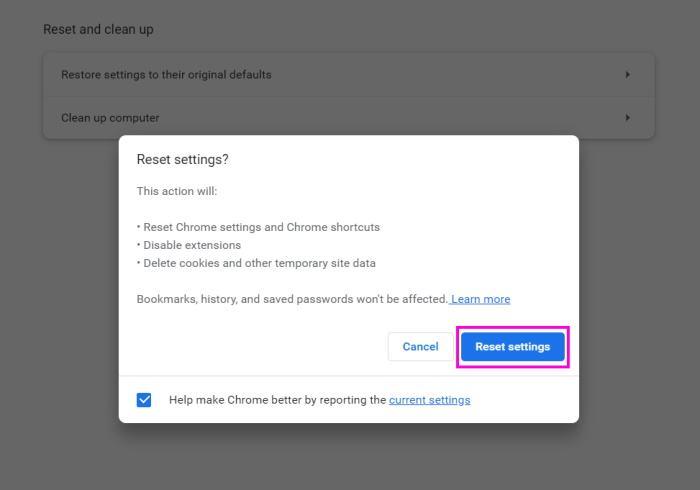Screen dimensions: 700x490
Task: Click the Reset and clean up heading
Action: [x=98, y=30]
